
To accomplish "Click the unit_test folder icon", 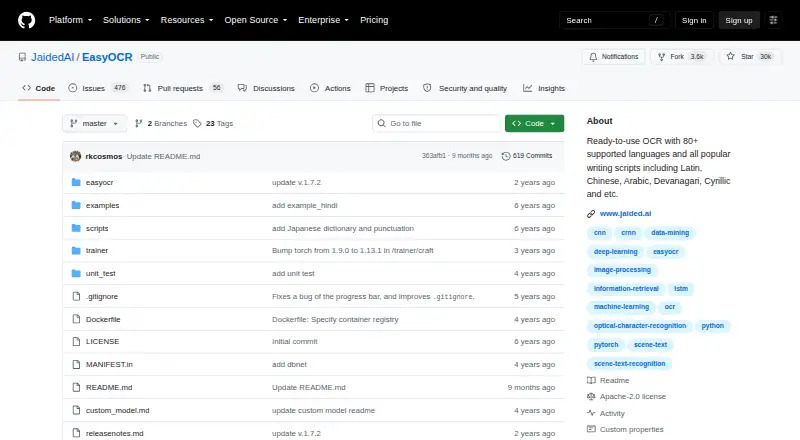I will click(x=76, y=274).
